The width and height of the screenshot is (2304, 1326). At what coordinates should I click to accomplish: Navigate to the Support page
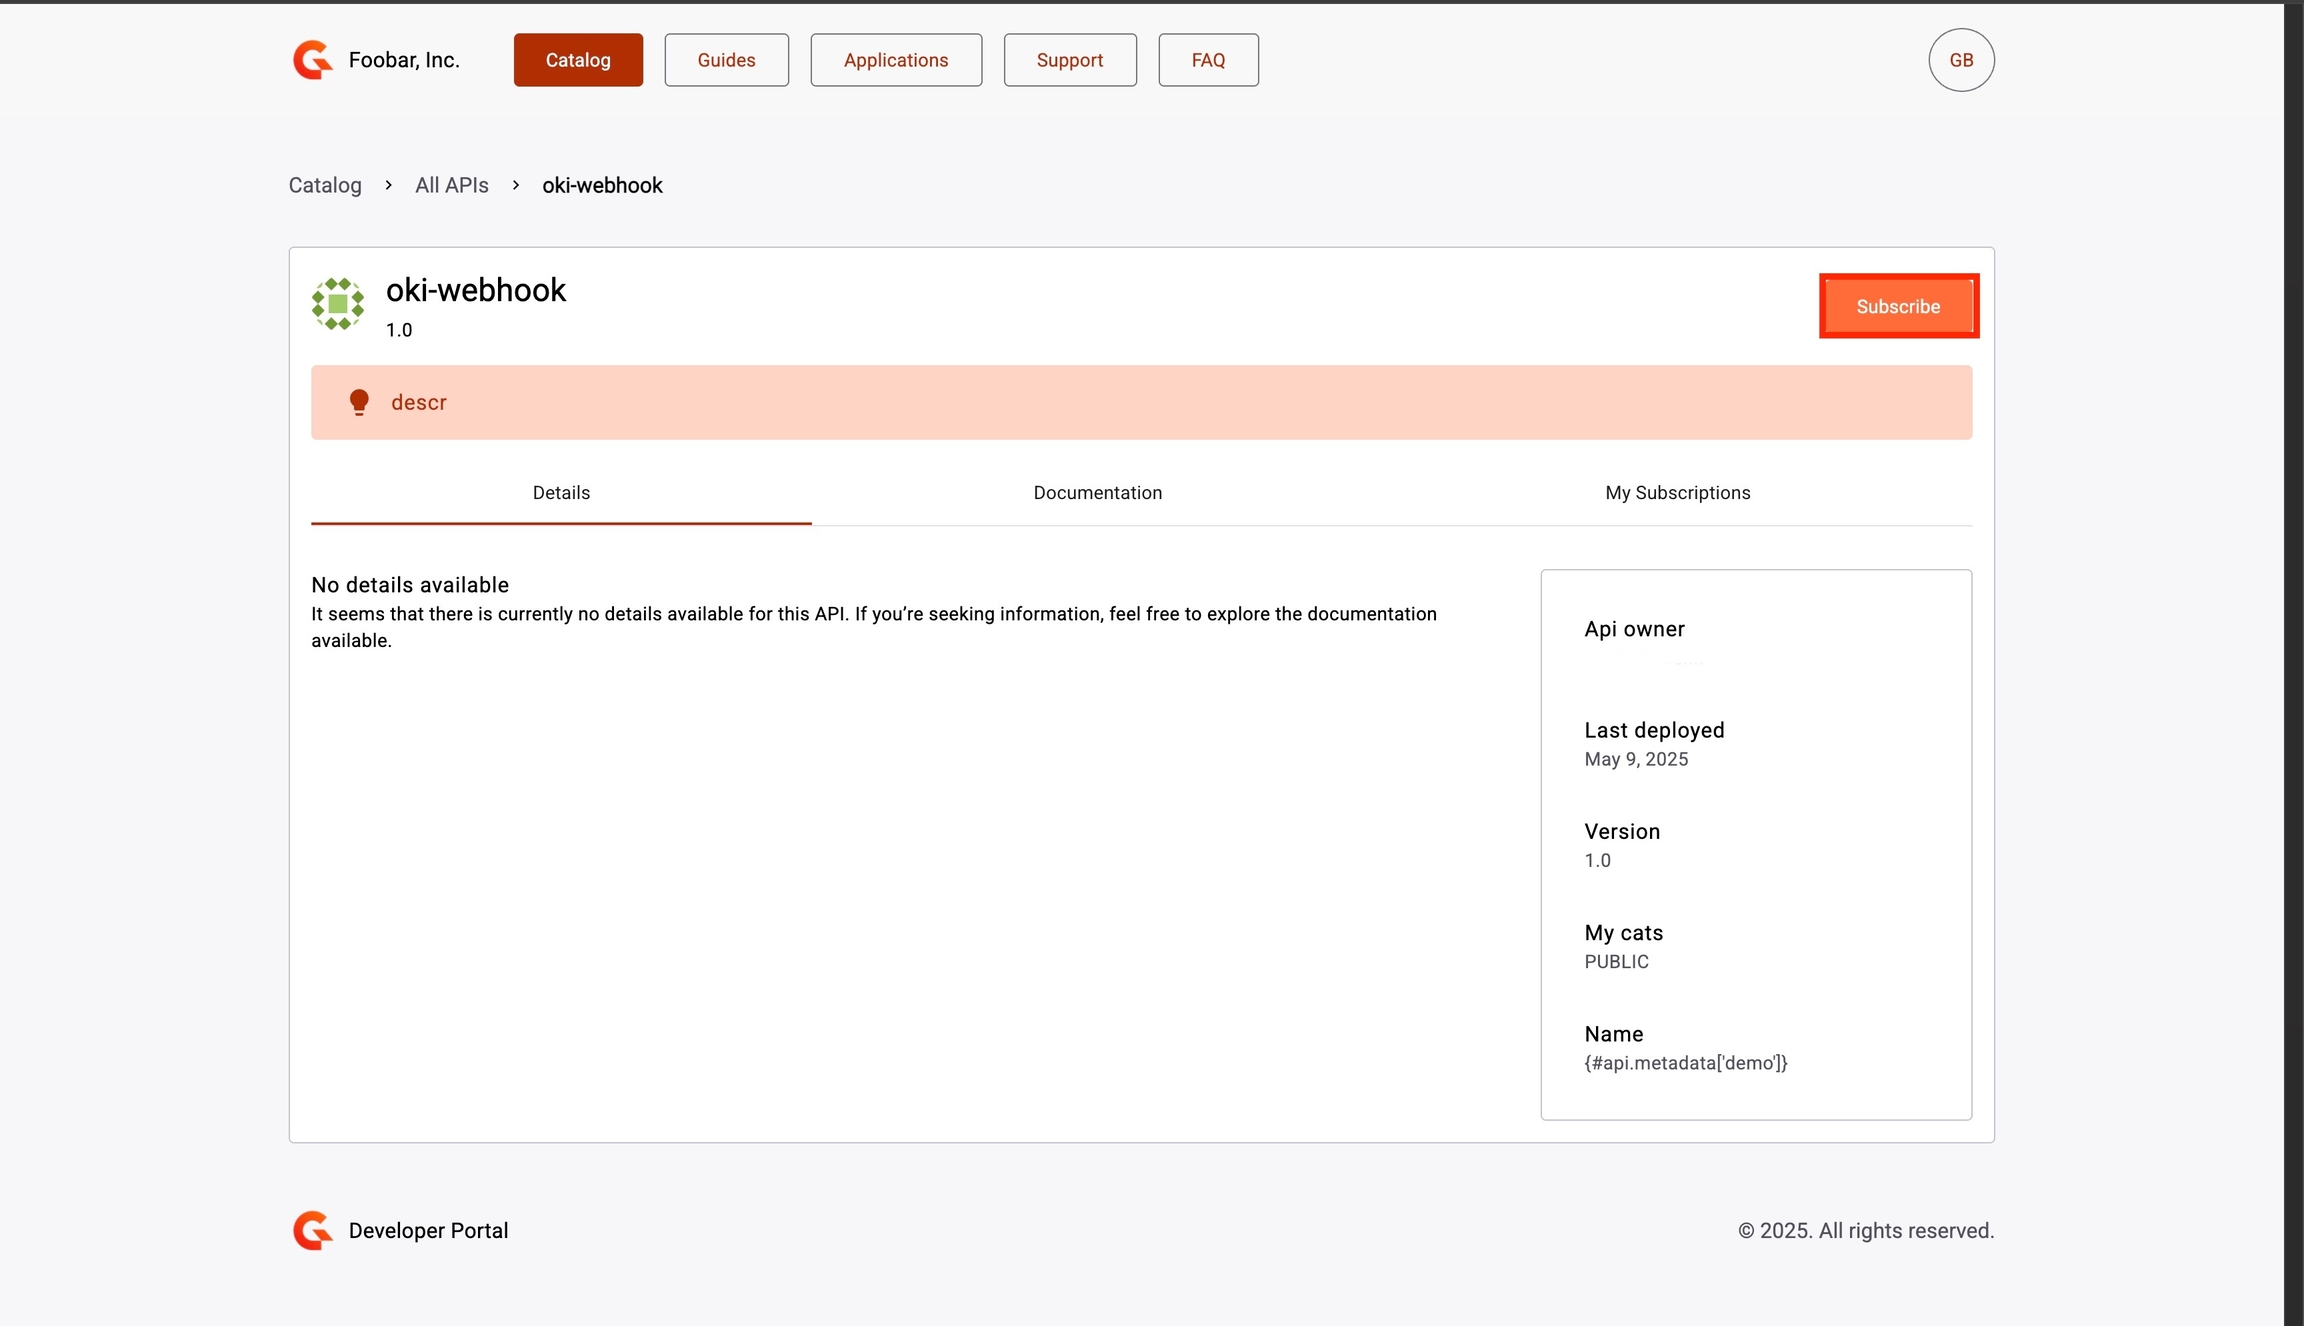(1069, 60)
